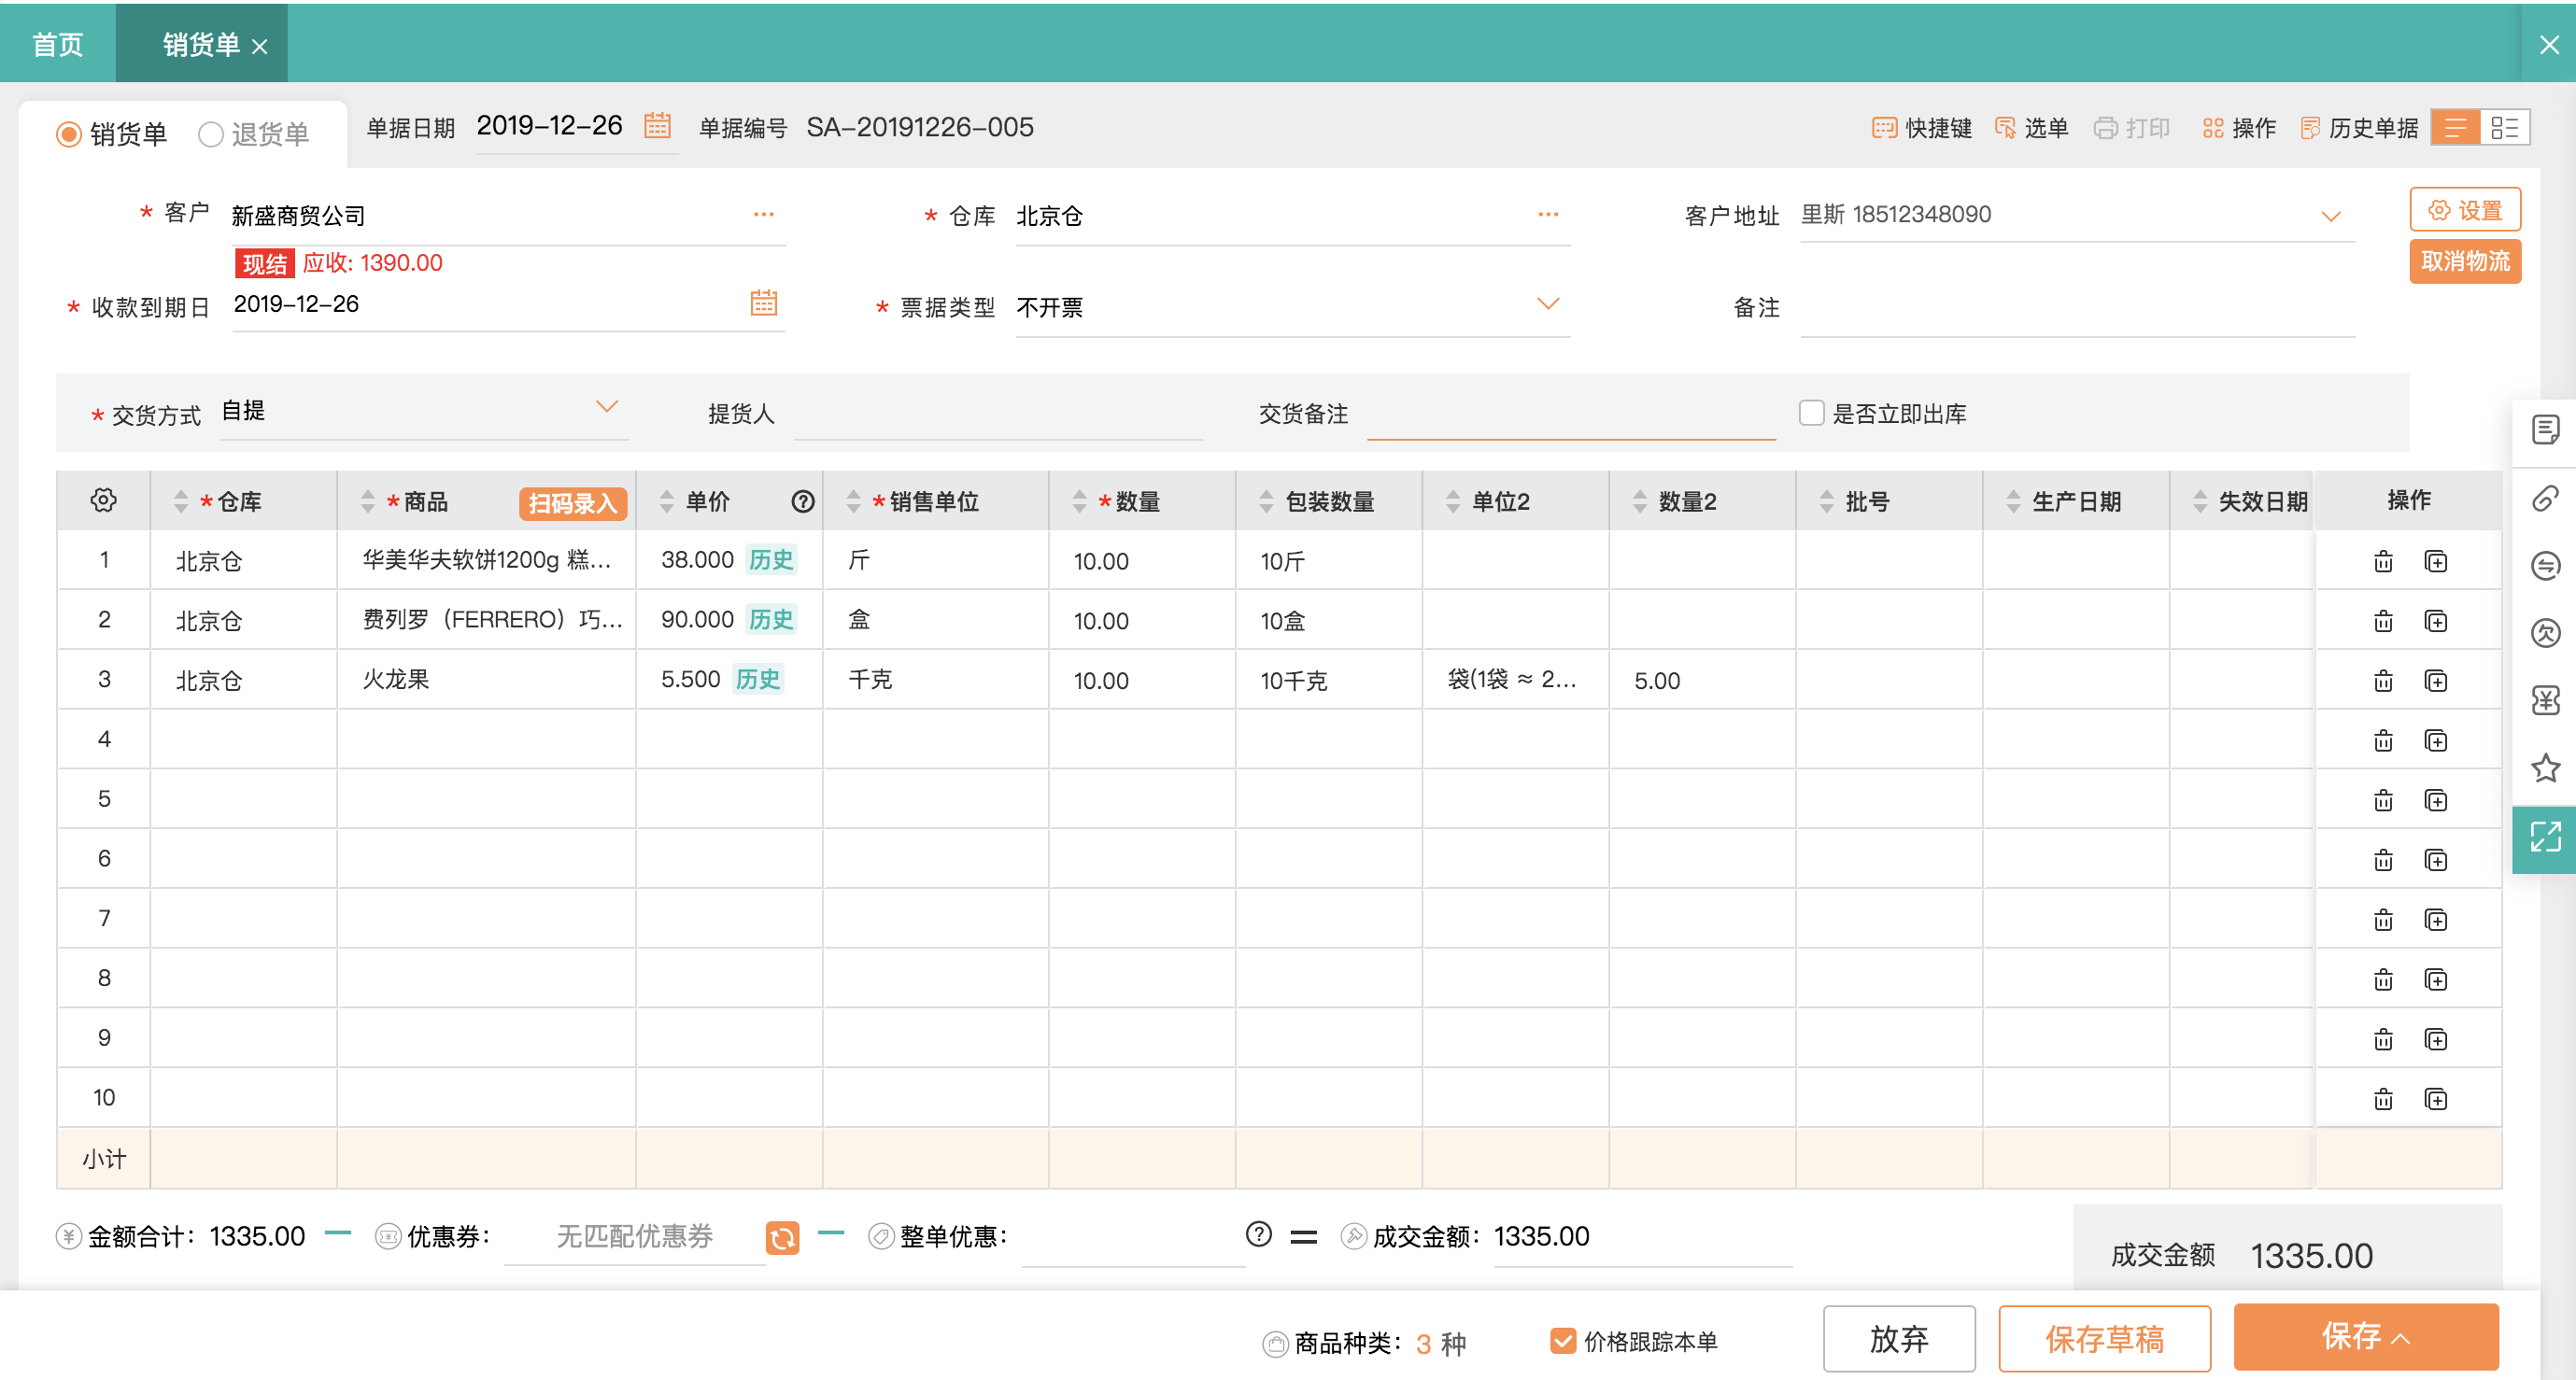Expand 交货方式 dropdown selector
Viewport: 2576px width, 1380px height.
608,413
